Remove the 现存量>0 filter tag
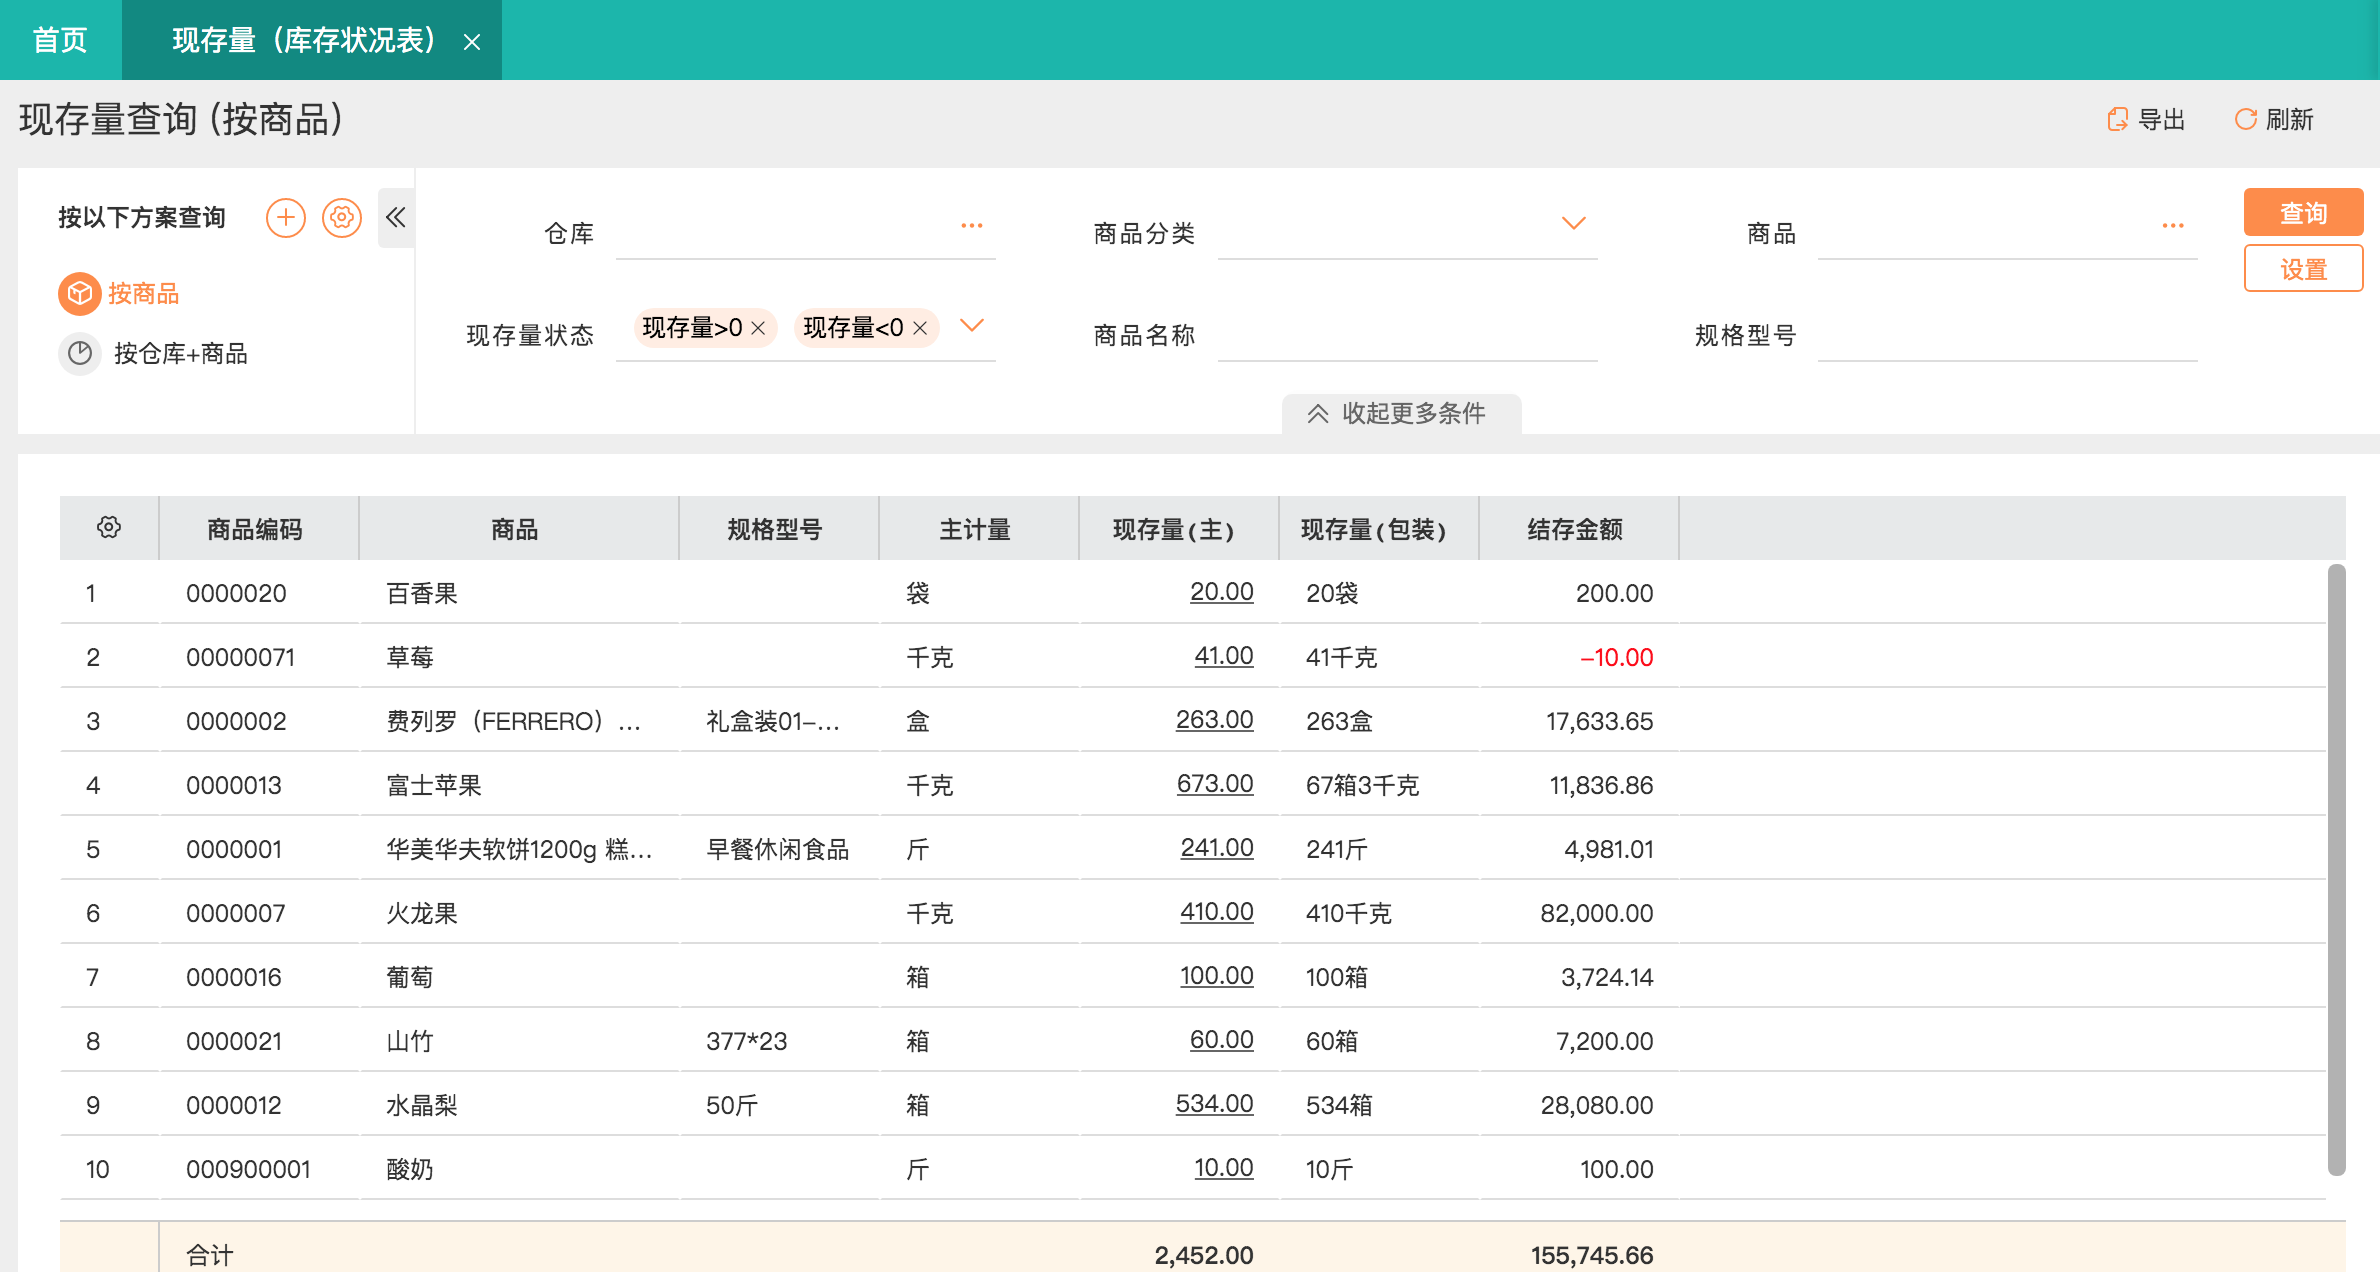Screen dimensions: 2380x1272 [x=756, y=327]
